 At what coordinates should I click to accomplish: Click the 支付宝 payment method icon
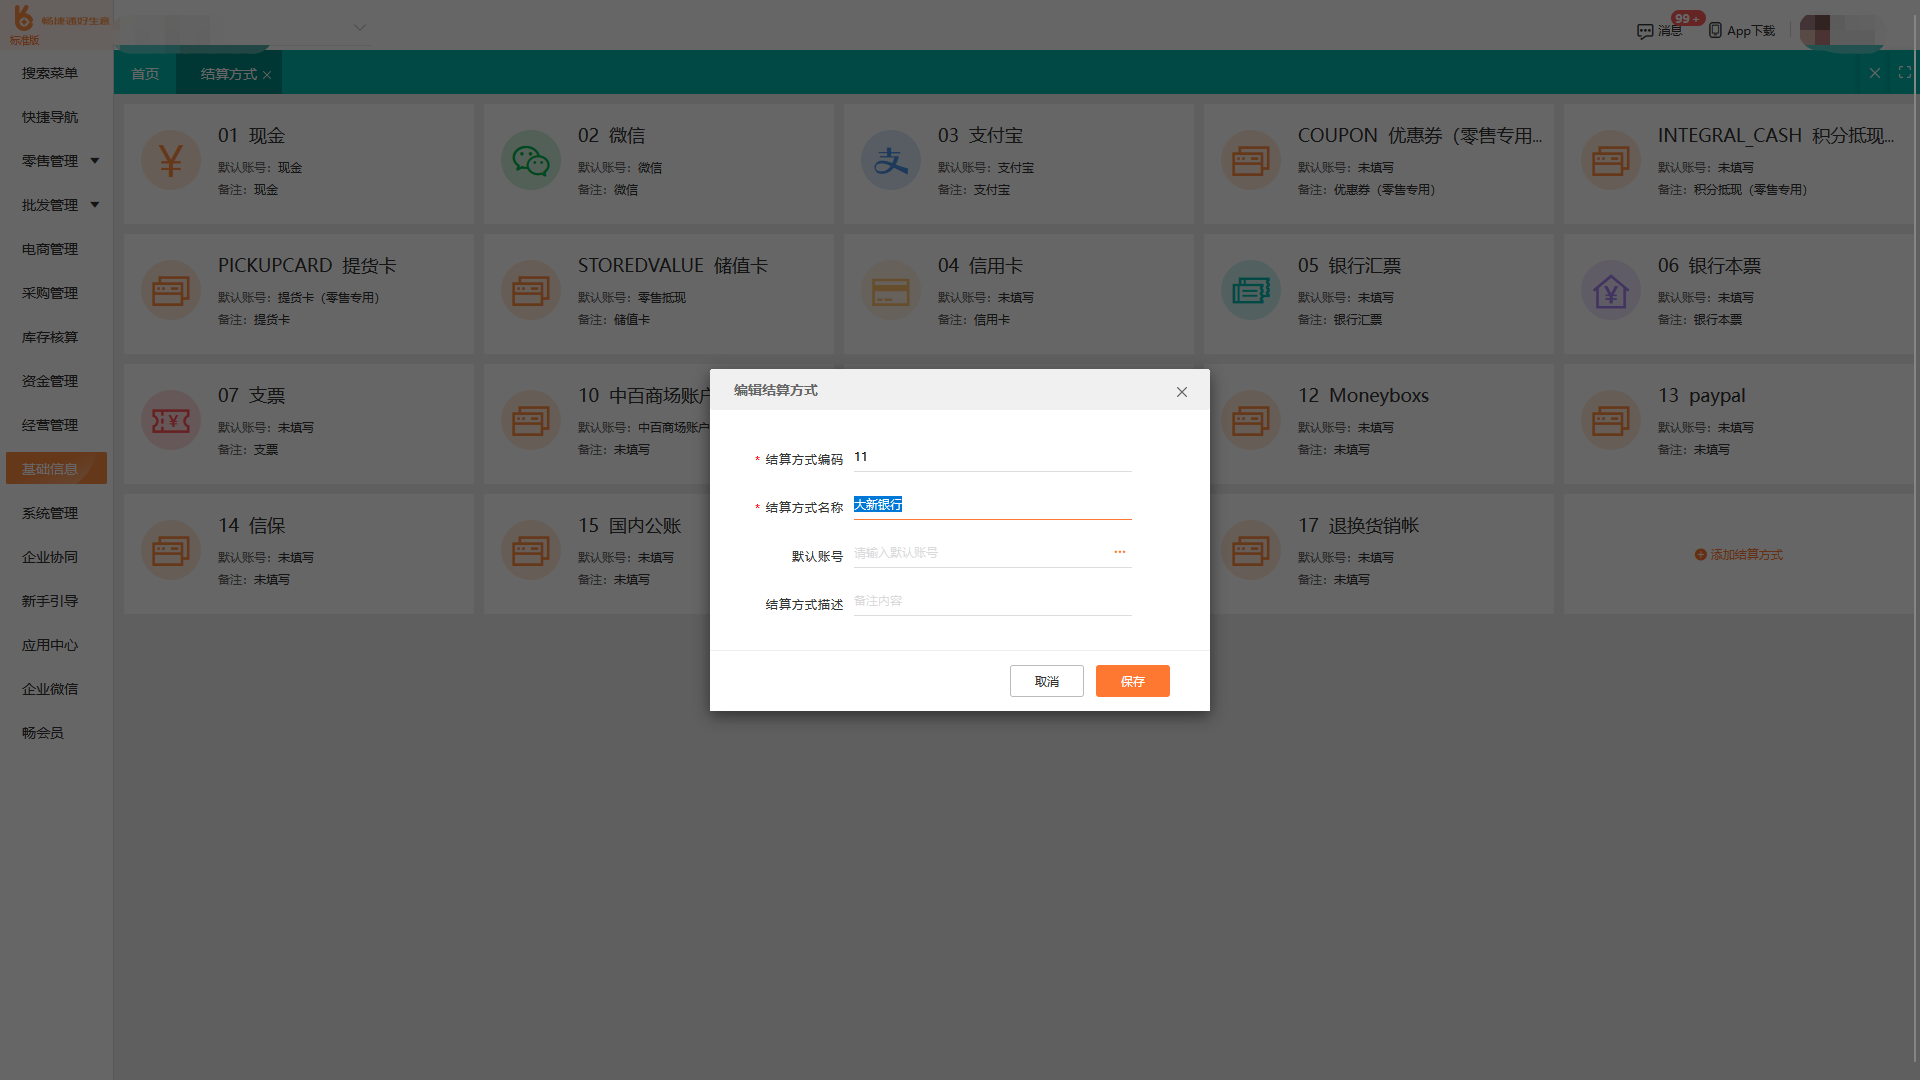(x=890, y=160)
